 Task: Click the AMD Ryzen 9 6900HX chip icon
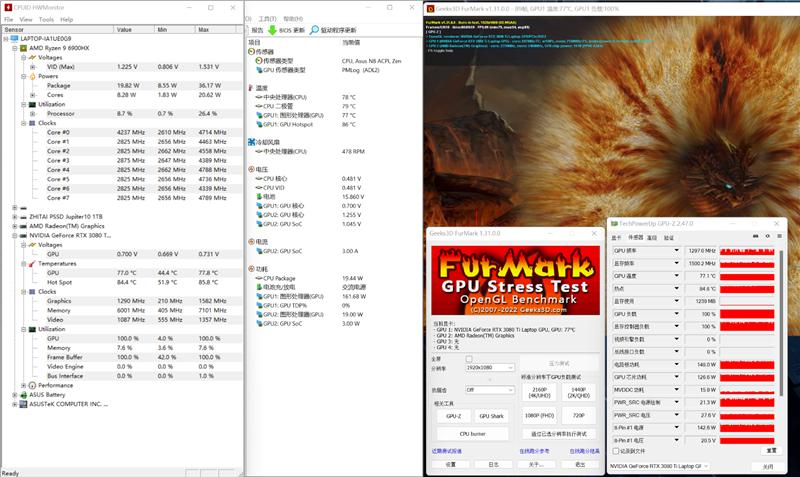click(x=25, y=48)
